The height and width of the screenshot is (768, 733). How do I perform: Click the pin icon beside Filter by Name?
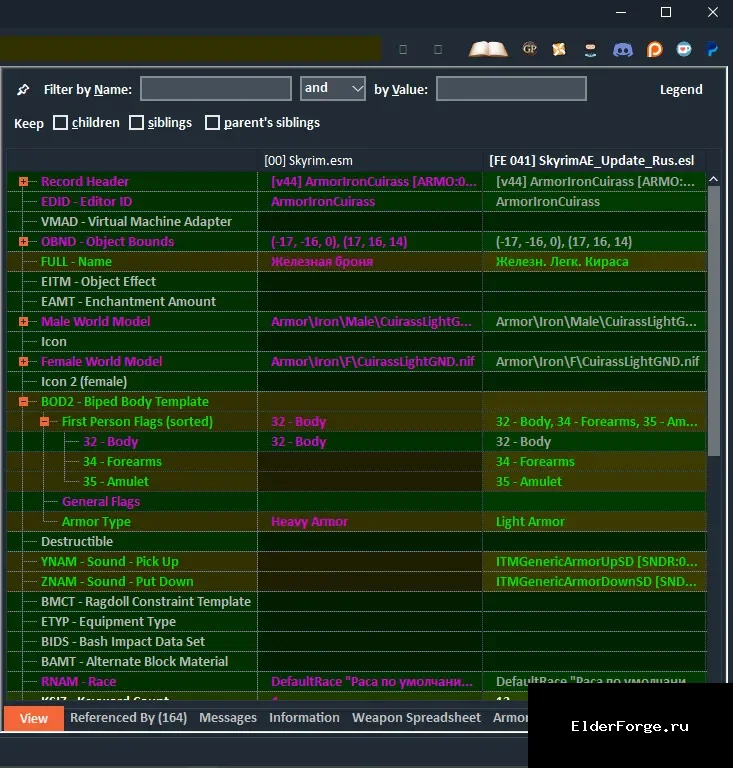point(23,90)
